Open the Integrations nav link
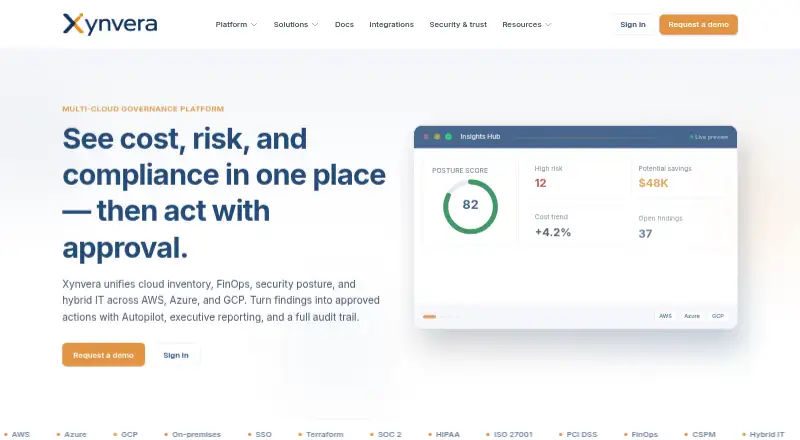800x440 pixels. [391, 25]
